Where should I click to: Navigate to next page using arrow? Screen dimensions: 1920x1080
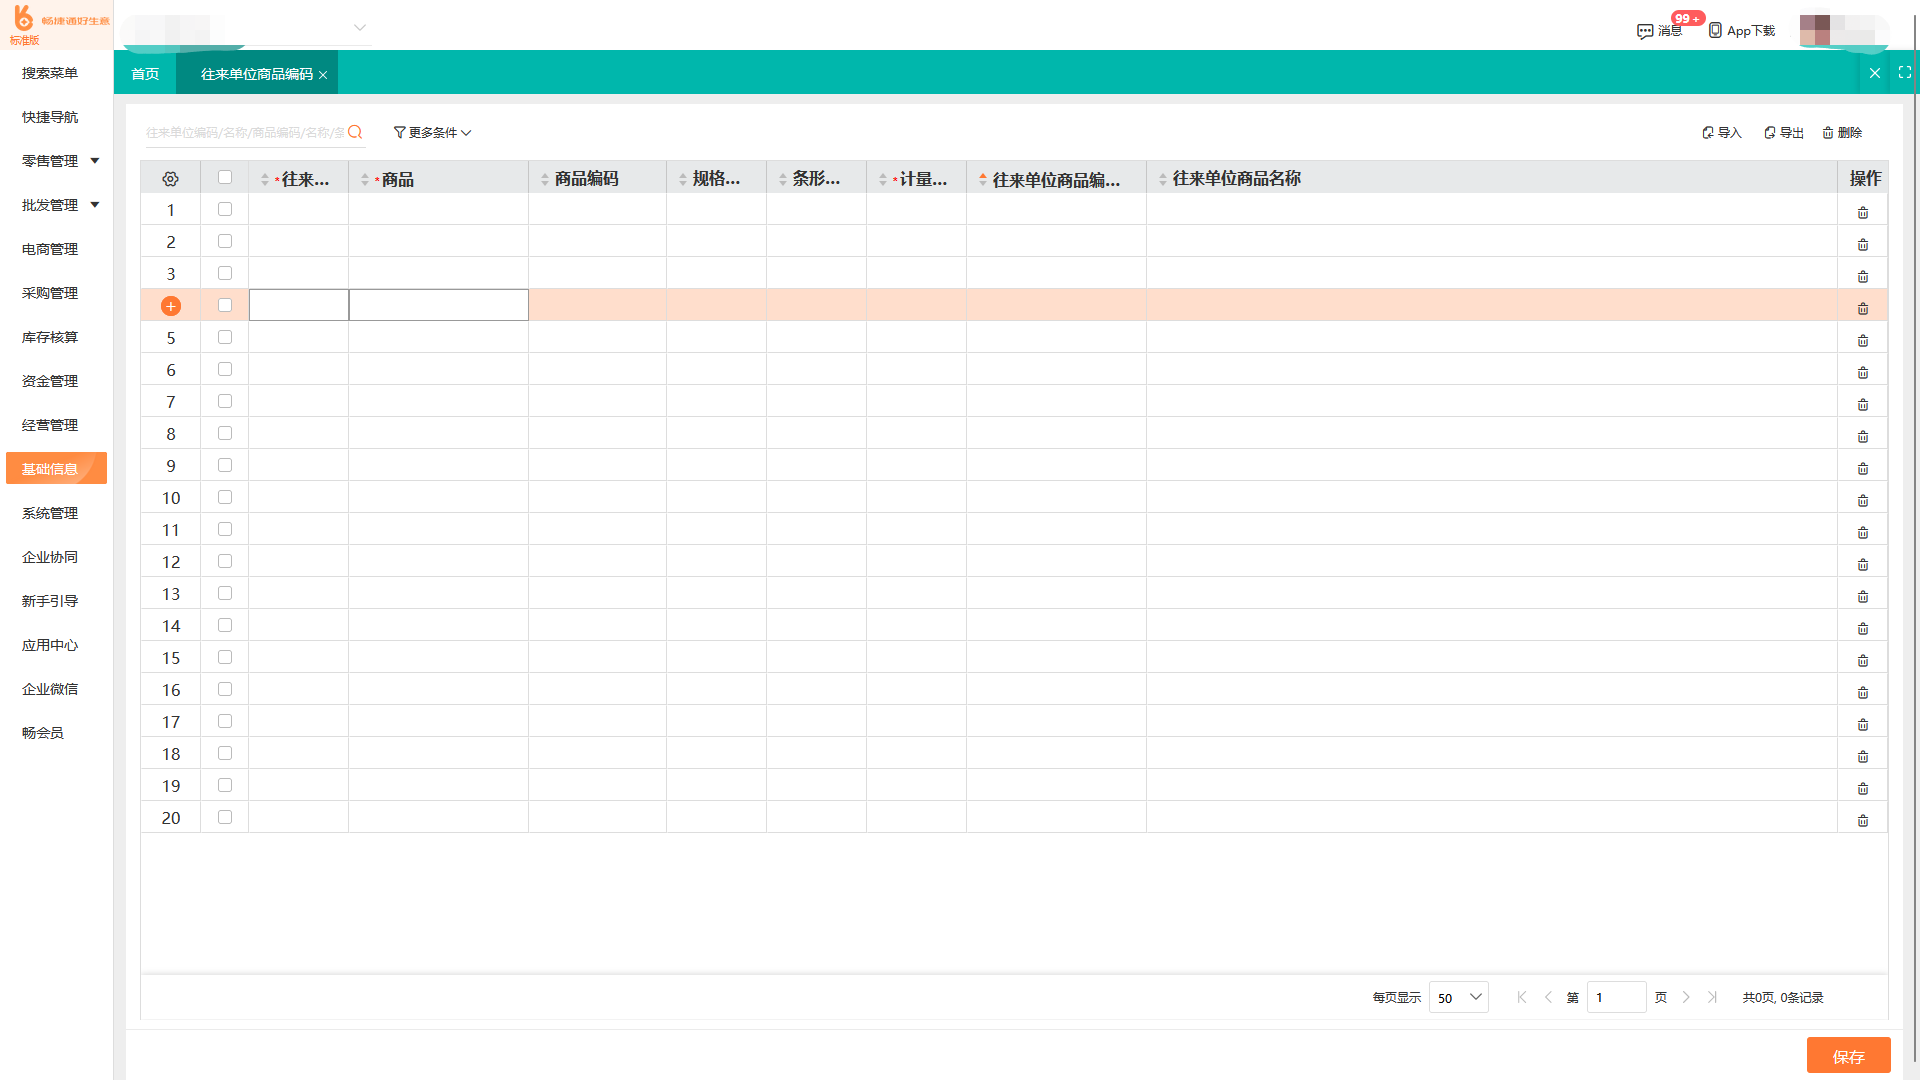(1688, 997)
